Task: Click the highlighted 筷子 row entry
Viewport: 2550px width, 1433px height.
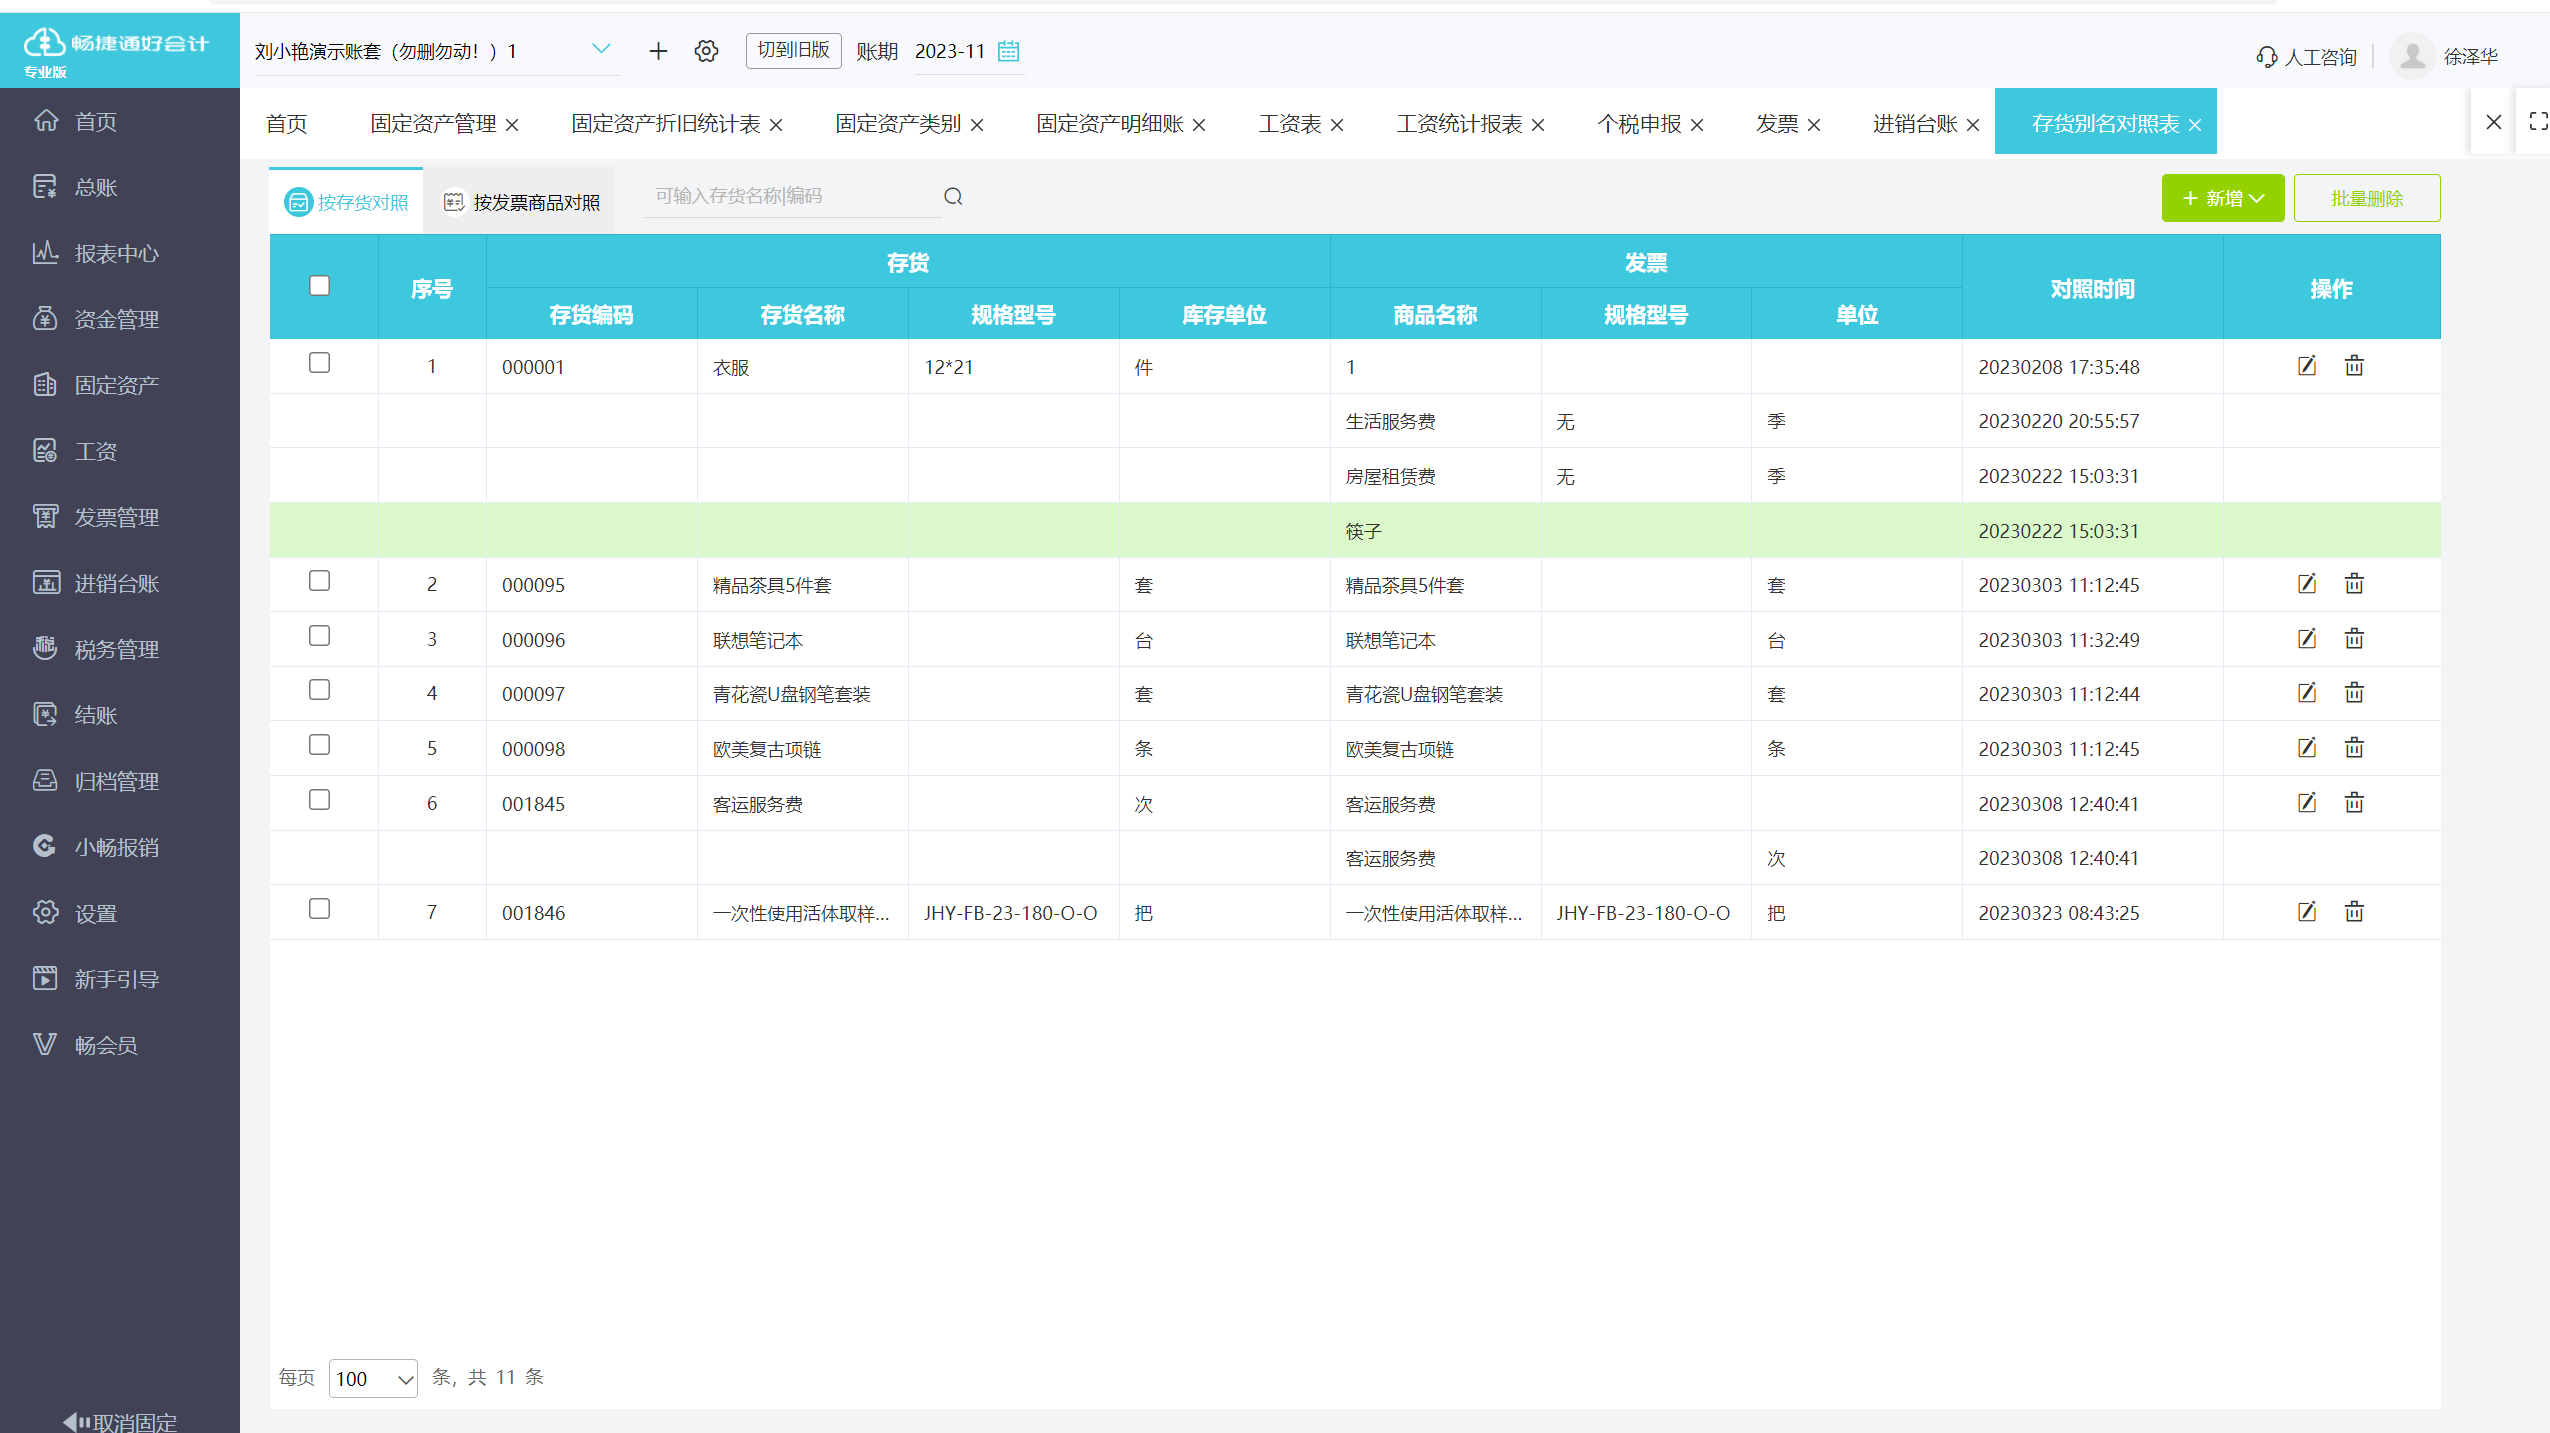Action: 1364,529
